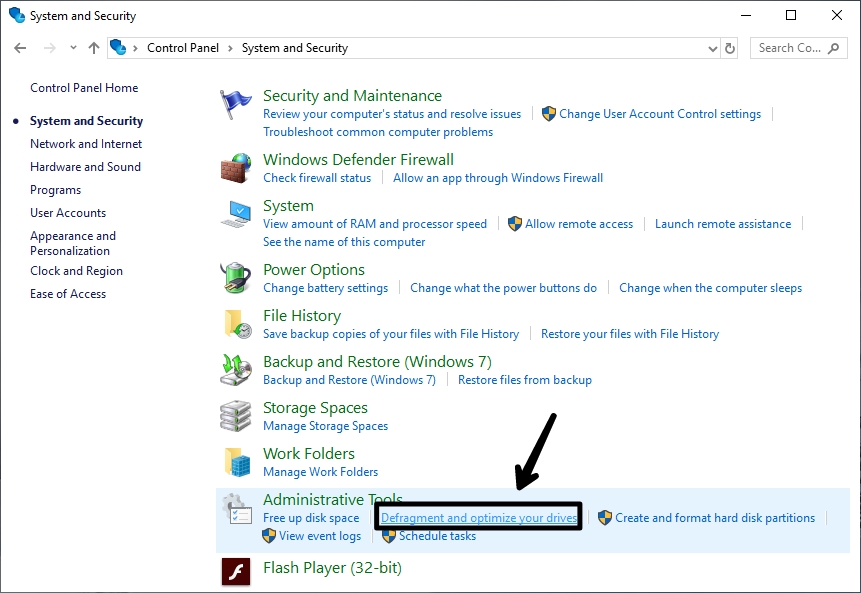Click the Control Panel icon in address bar
This screenshot has height=593, width=861.
tap(118, 47)
